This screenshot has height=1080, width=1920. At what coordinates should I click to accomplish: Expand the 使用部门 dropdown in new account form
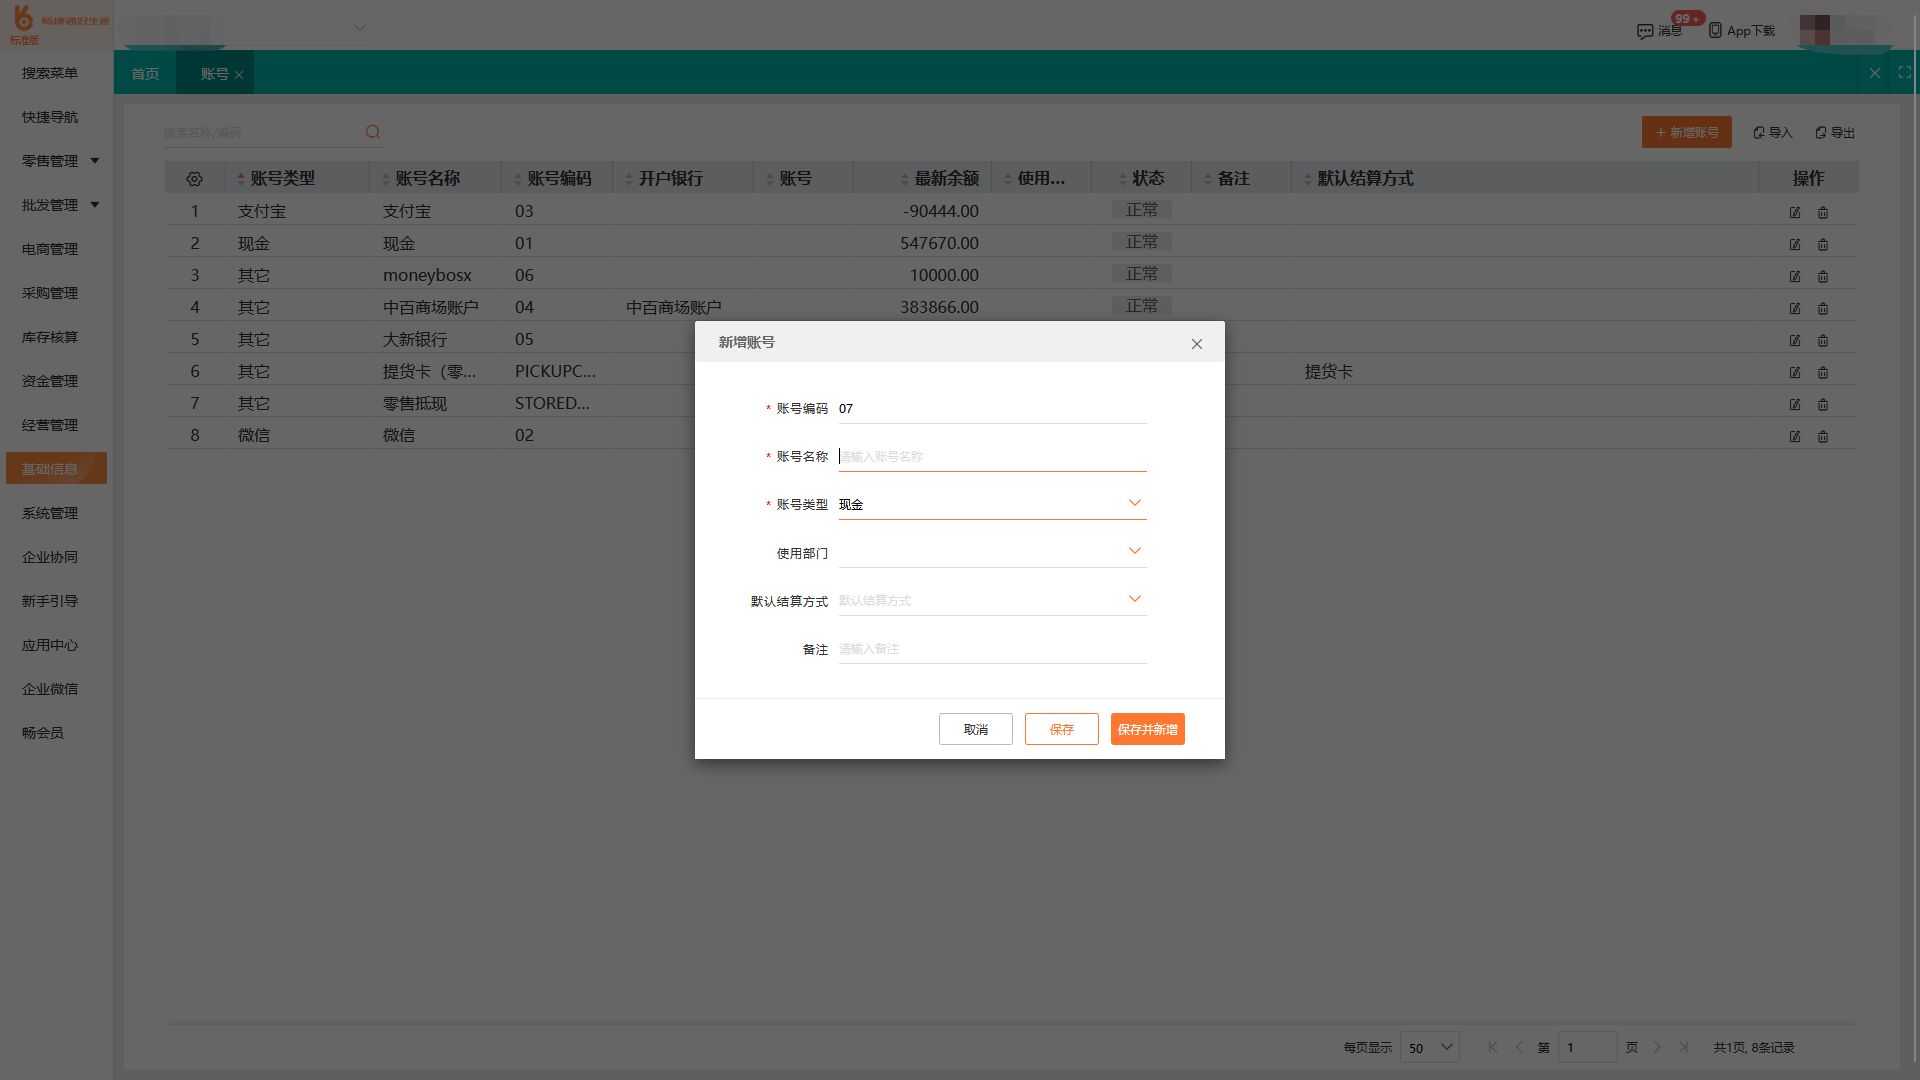click(1134, 551)
